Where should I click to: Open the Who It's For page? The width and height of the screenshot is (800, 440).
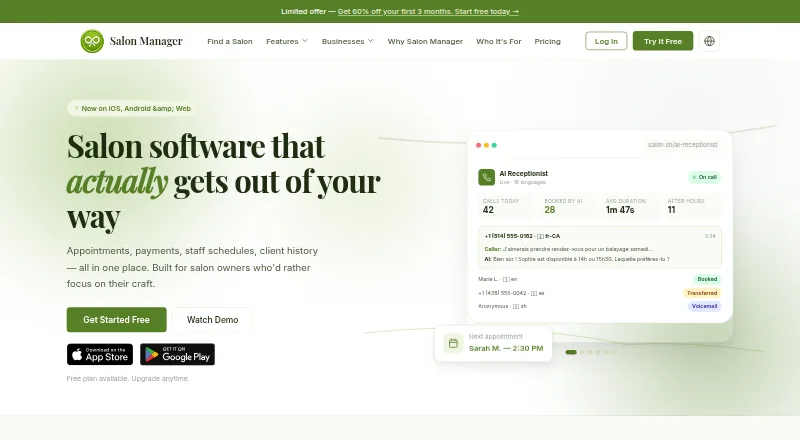pyautogui.click(x=498, y=41)
